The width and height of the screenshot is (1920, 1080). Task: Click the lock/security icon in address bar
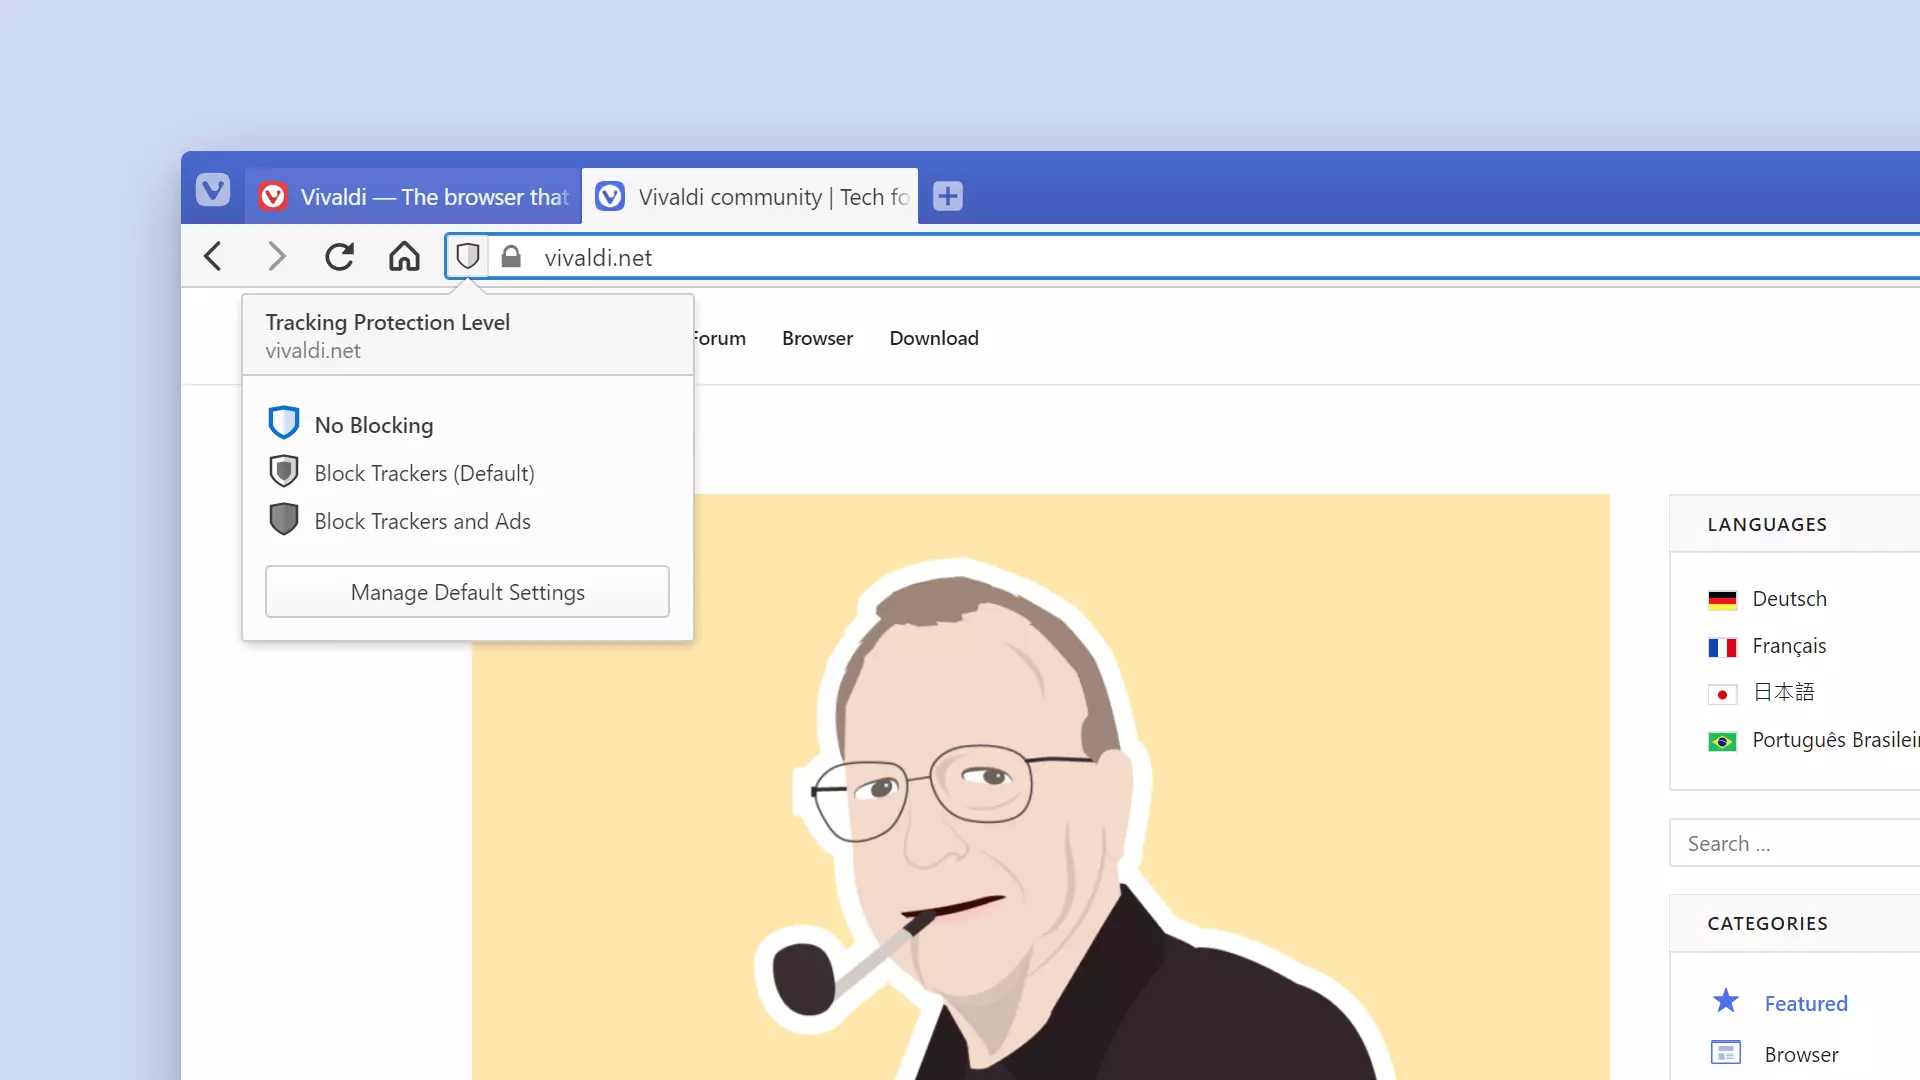click(x=510, y=256)
